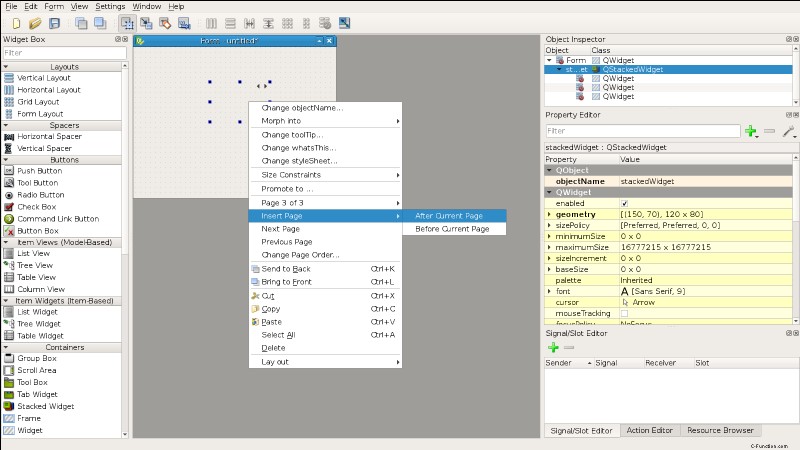Expand the sizePolicy property row
The image size is (800, 450).
tap(549, 225)
